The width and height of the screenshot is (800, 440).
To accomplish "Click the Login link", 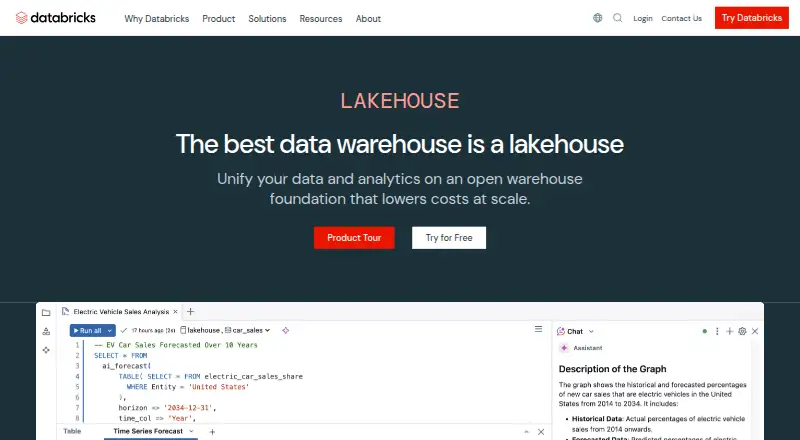I will pyautogui.click(x=643, y=18).
